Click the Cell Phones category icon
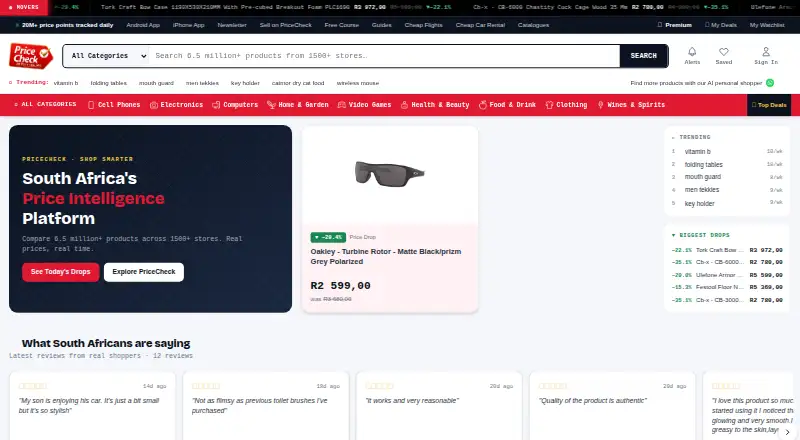 click(91, 105)
